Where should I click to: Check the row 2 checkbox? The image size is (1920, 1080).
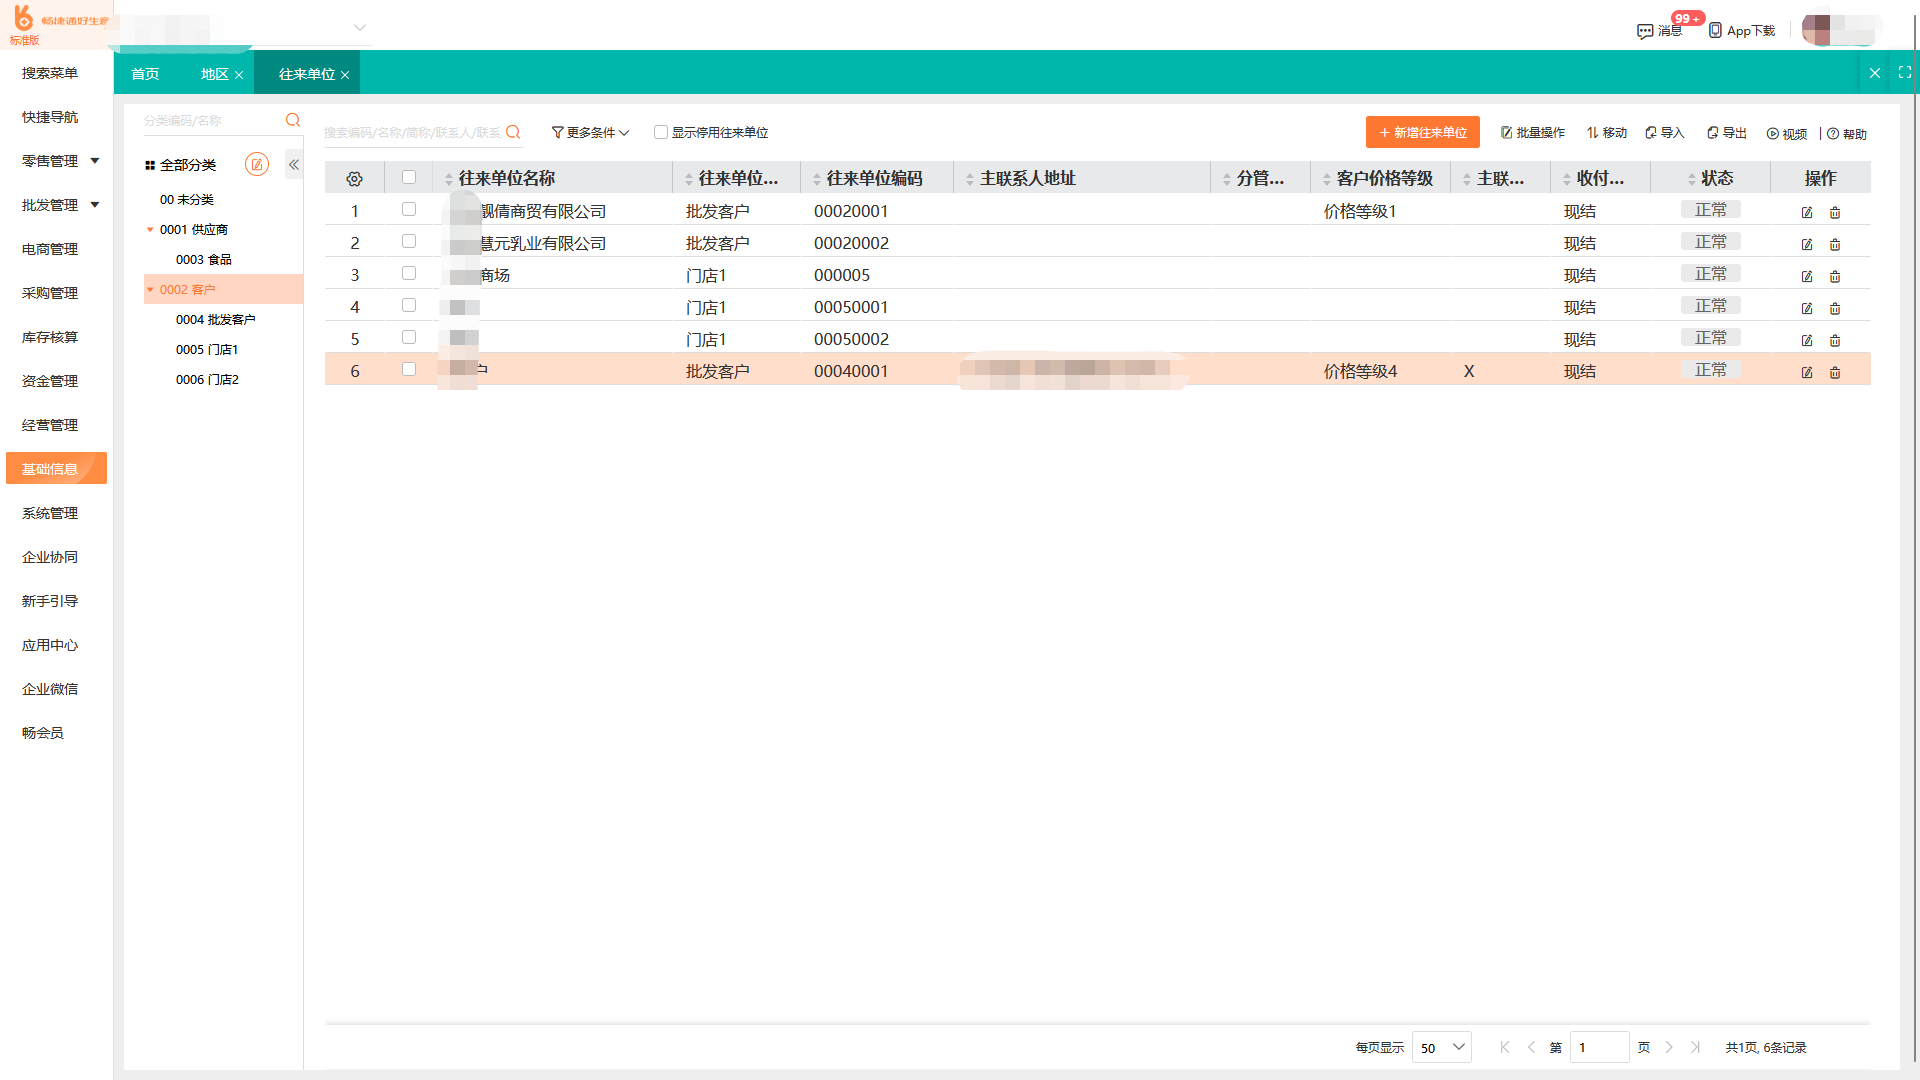coord(409,243)
